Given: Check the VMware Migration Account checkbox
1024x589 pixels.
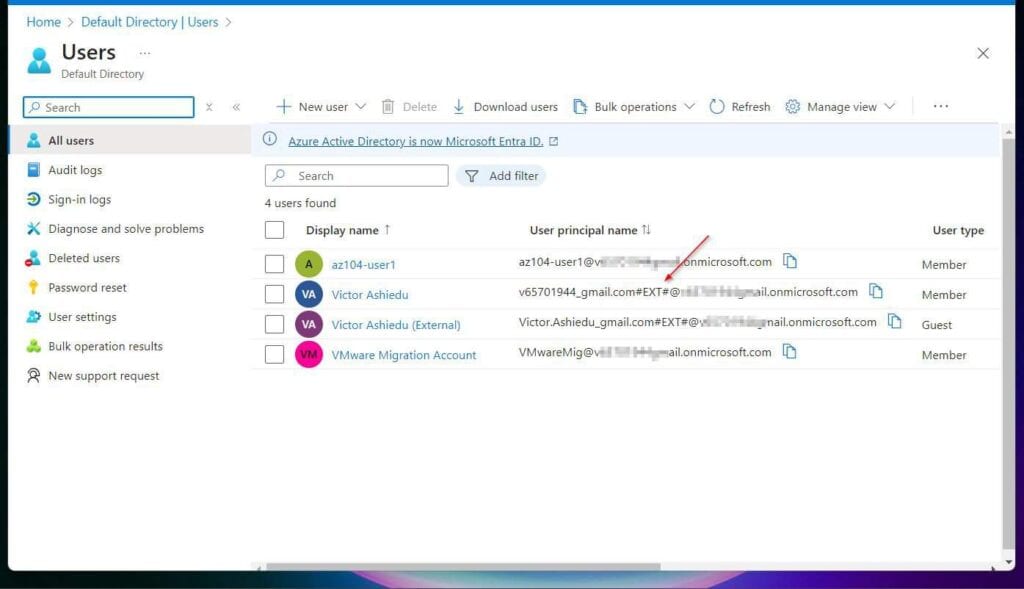Looking at the screenshot, I should coord(274,354).
